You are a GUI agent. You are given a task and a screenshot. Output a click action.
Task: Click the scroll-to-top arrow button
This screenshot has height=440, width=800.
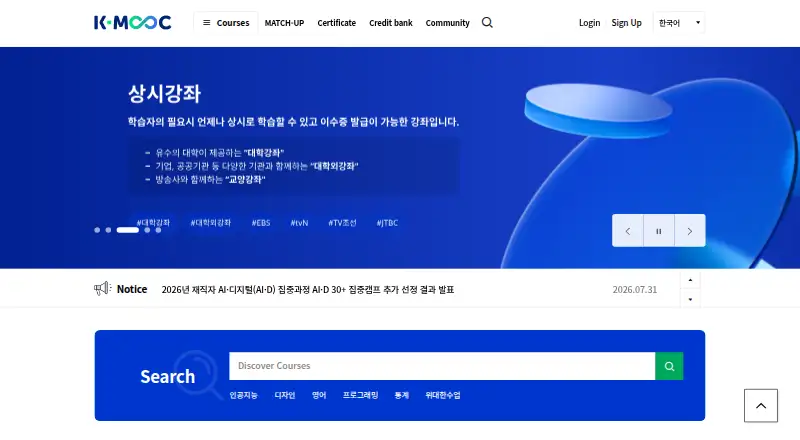tap(761, 406)
